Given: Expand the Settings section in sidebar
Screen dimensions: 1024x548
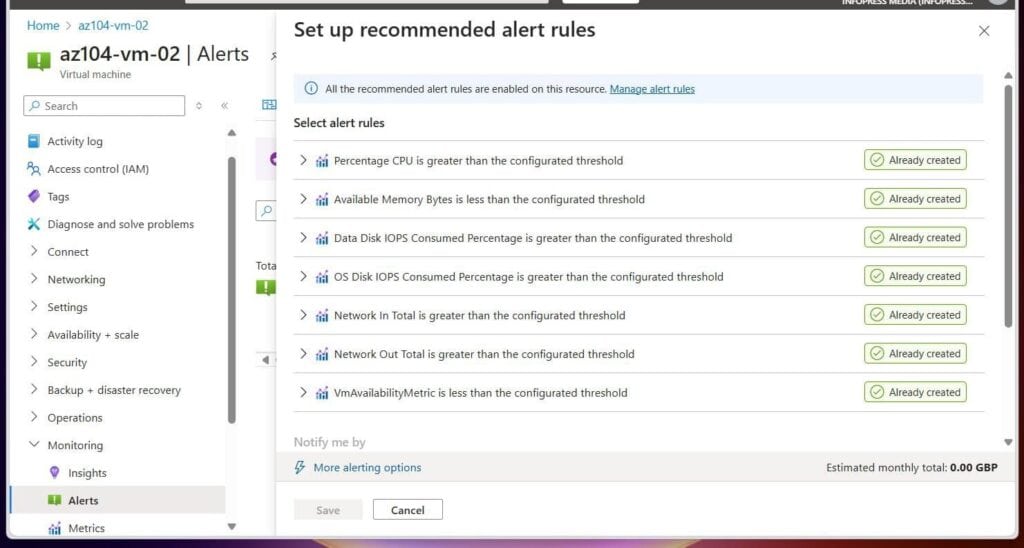Looking at the screenshot, I should tap(34, 306).
